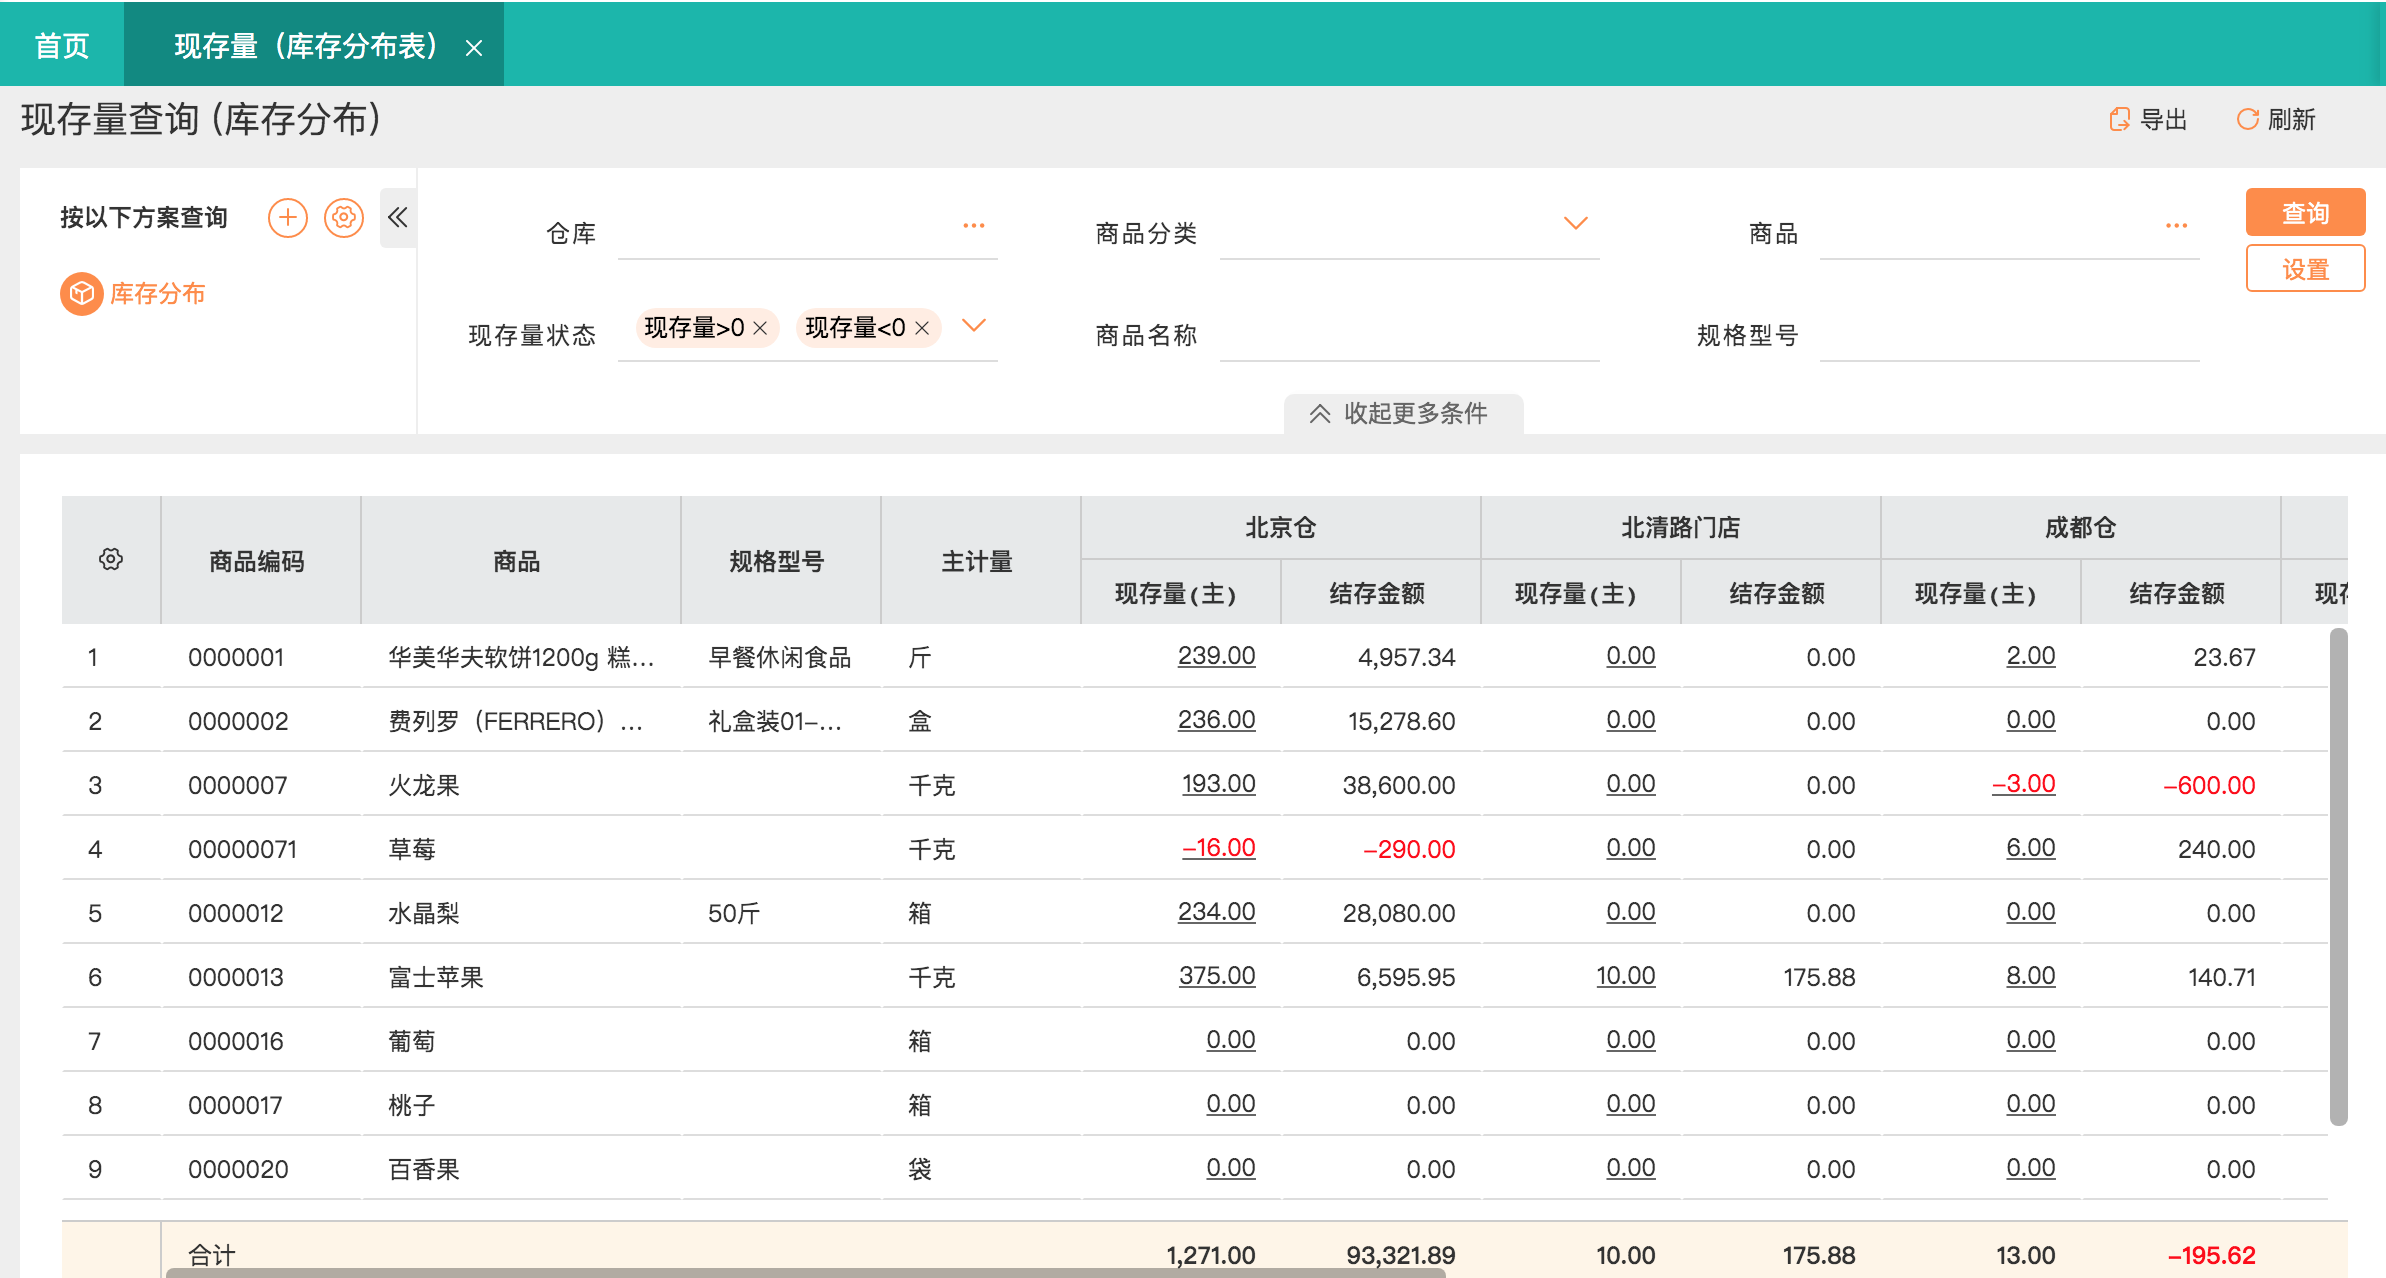Remove the 现存量<0 filter tag

(920, 328)
